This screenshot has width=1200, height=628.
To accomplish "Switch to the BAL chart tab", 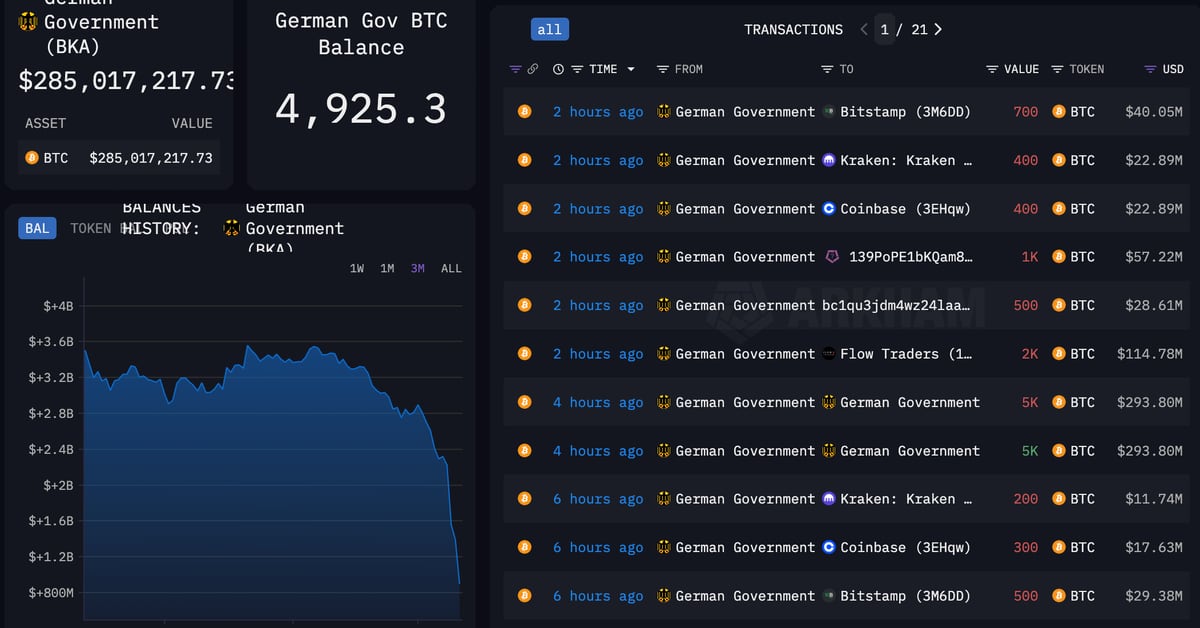I will [x=37, y=228].
